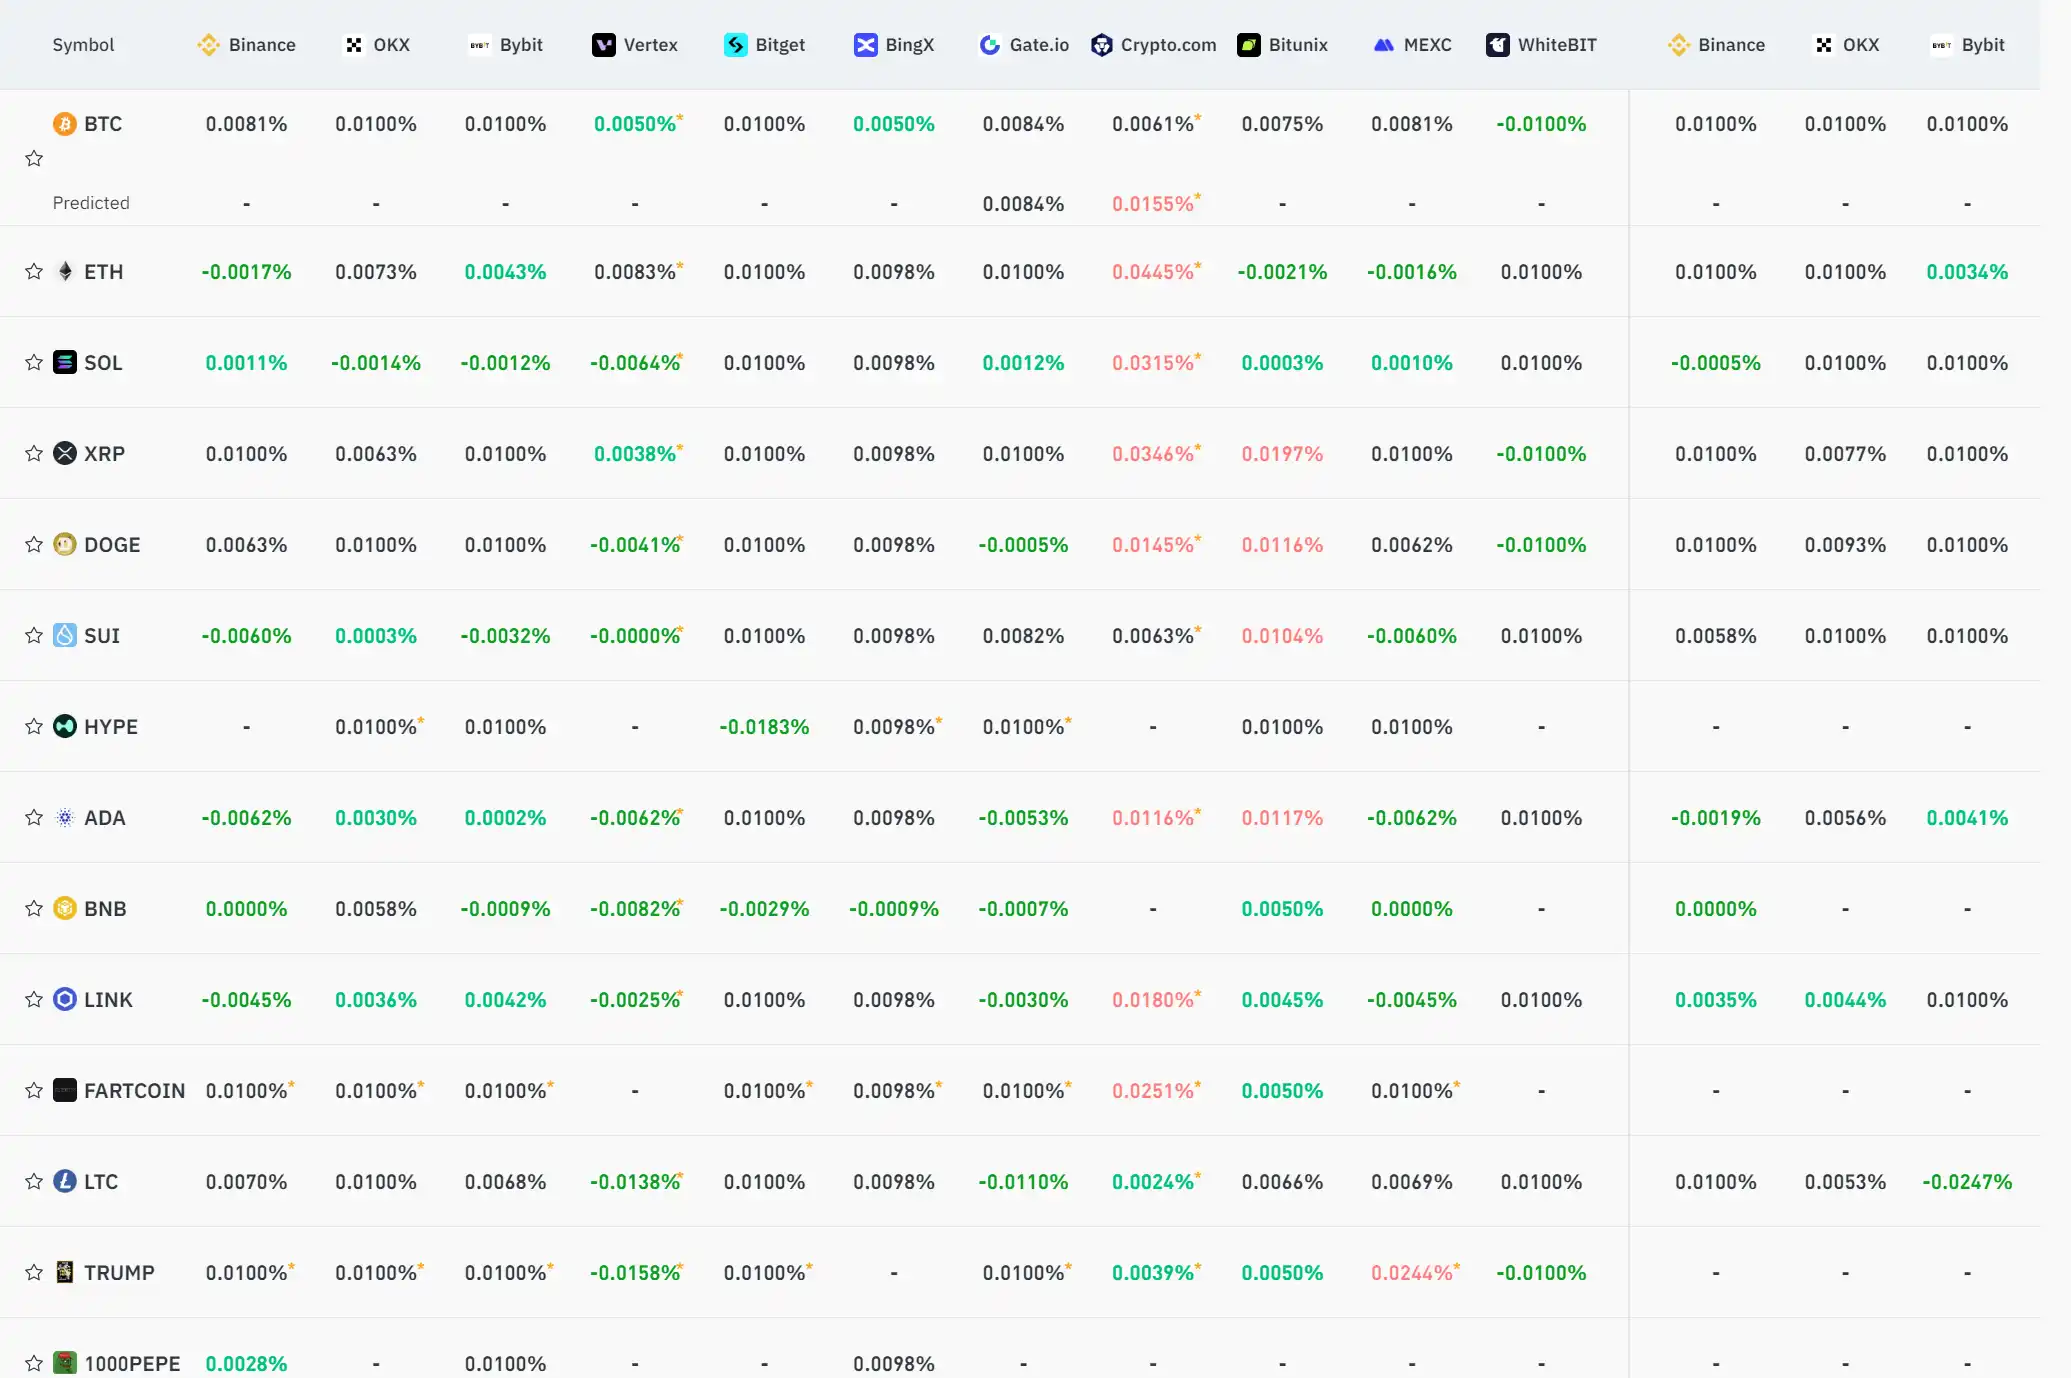Screen dimensions: 2071x1378
Task: Click the Symbol column header
Action: point(83,45)
